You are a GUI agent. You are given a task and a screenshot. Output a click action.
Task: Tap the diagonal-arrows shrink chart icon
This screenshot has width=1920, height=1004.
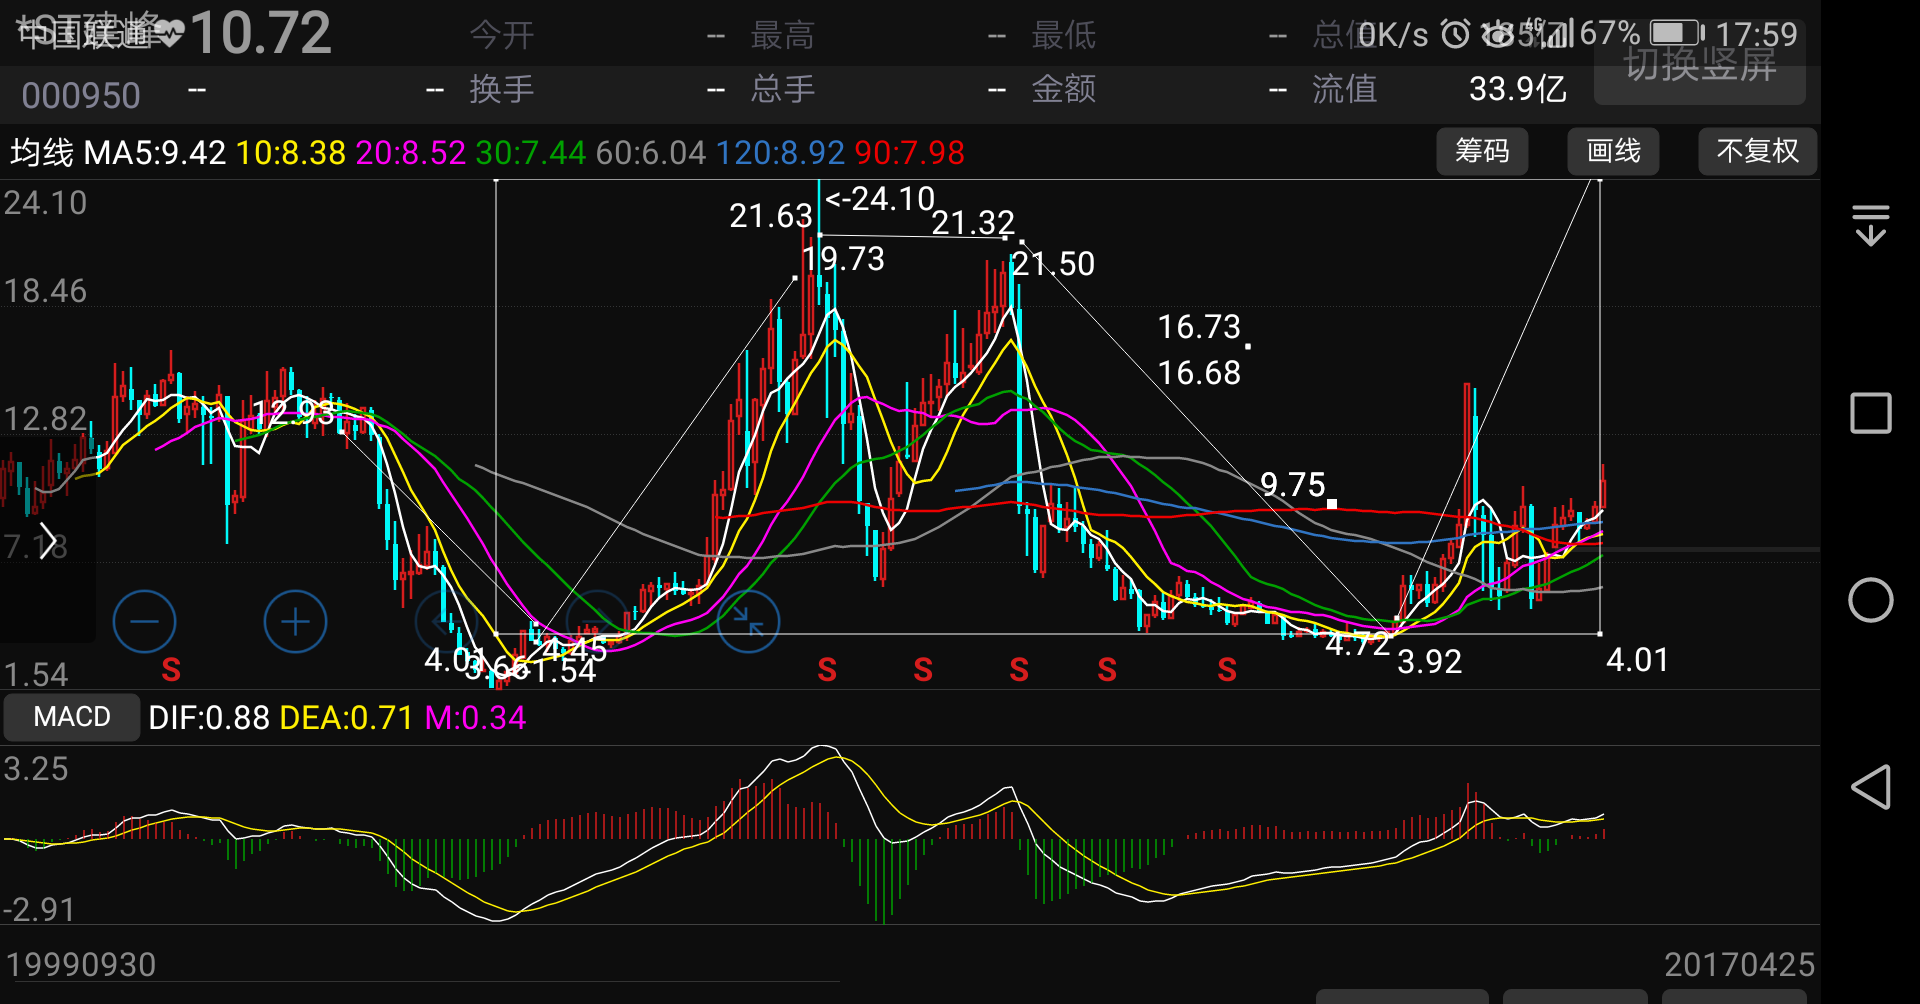point(748,620)
